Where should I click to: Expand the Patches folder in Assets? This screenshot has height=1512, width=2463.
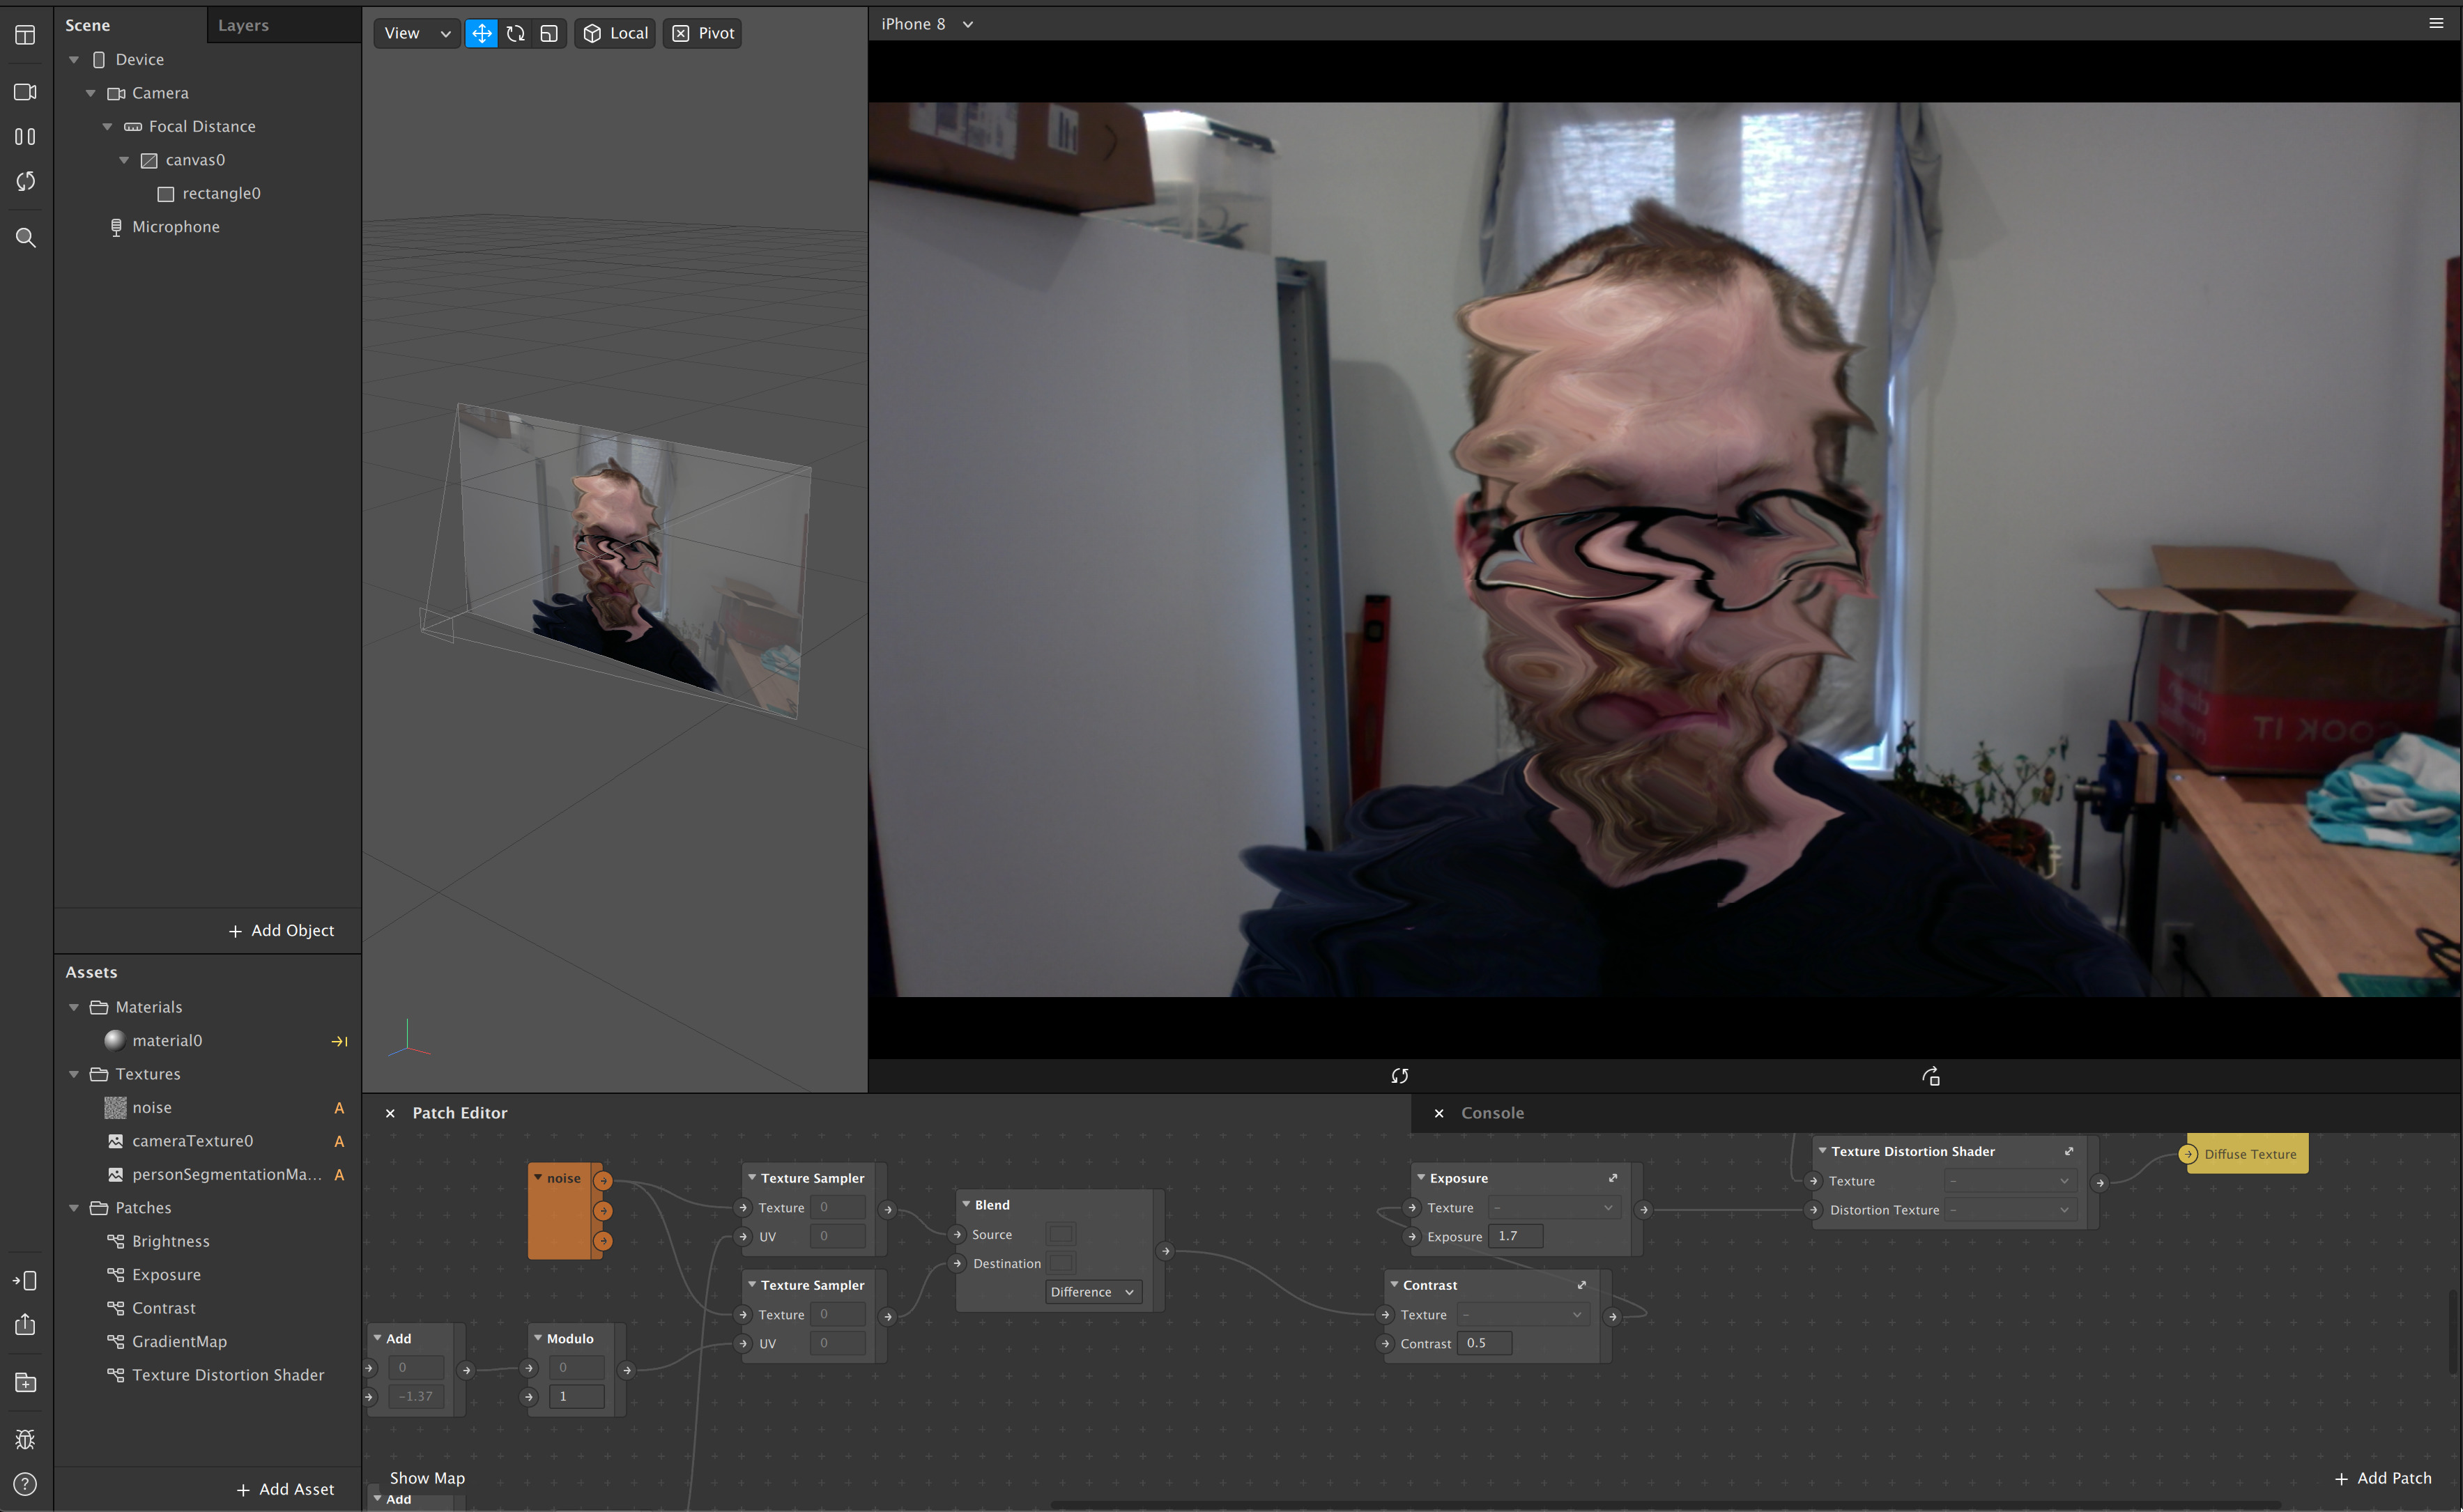(72, 1206)
